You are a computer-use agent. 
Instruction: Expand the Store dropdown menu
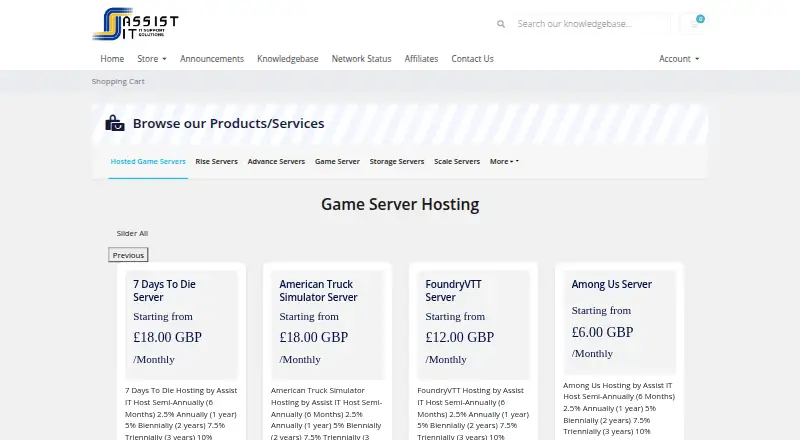(152, 59)
